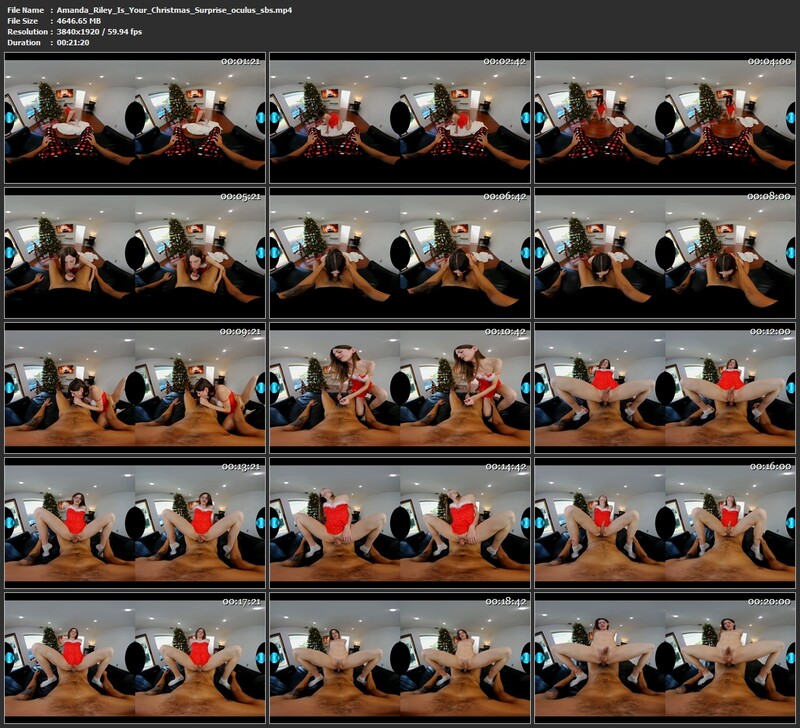
Task: Choose the thumbnail timestamped 00:10:42
Action: tap(400, 386)
